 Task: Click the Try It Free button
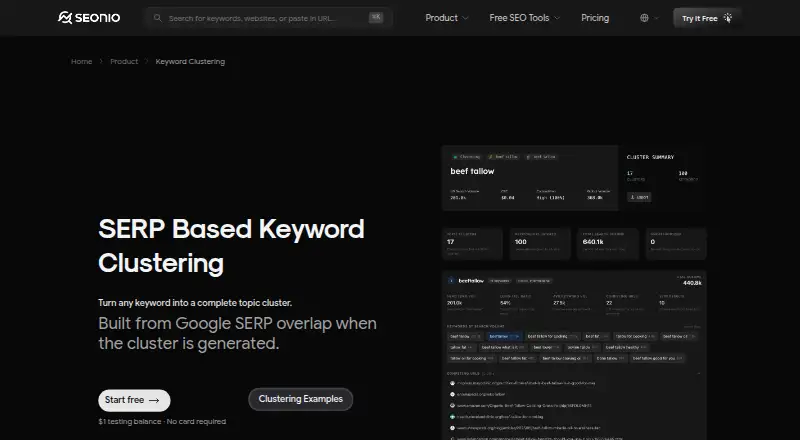(707, 18)
